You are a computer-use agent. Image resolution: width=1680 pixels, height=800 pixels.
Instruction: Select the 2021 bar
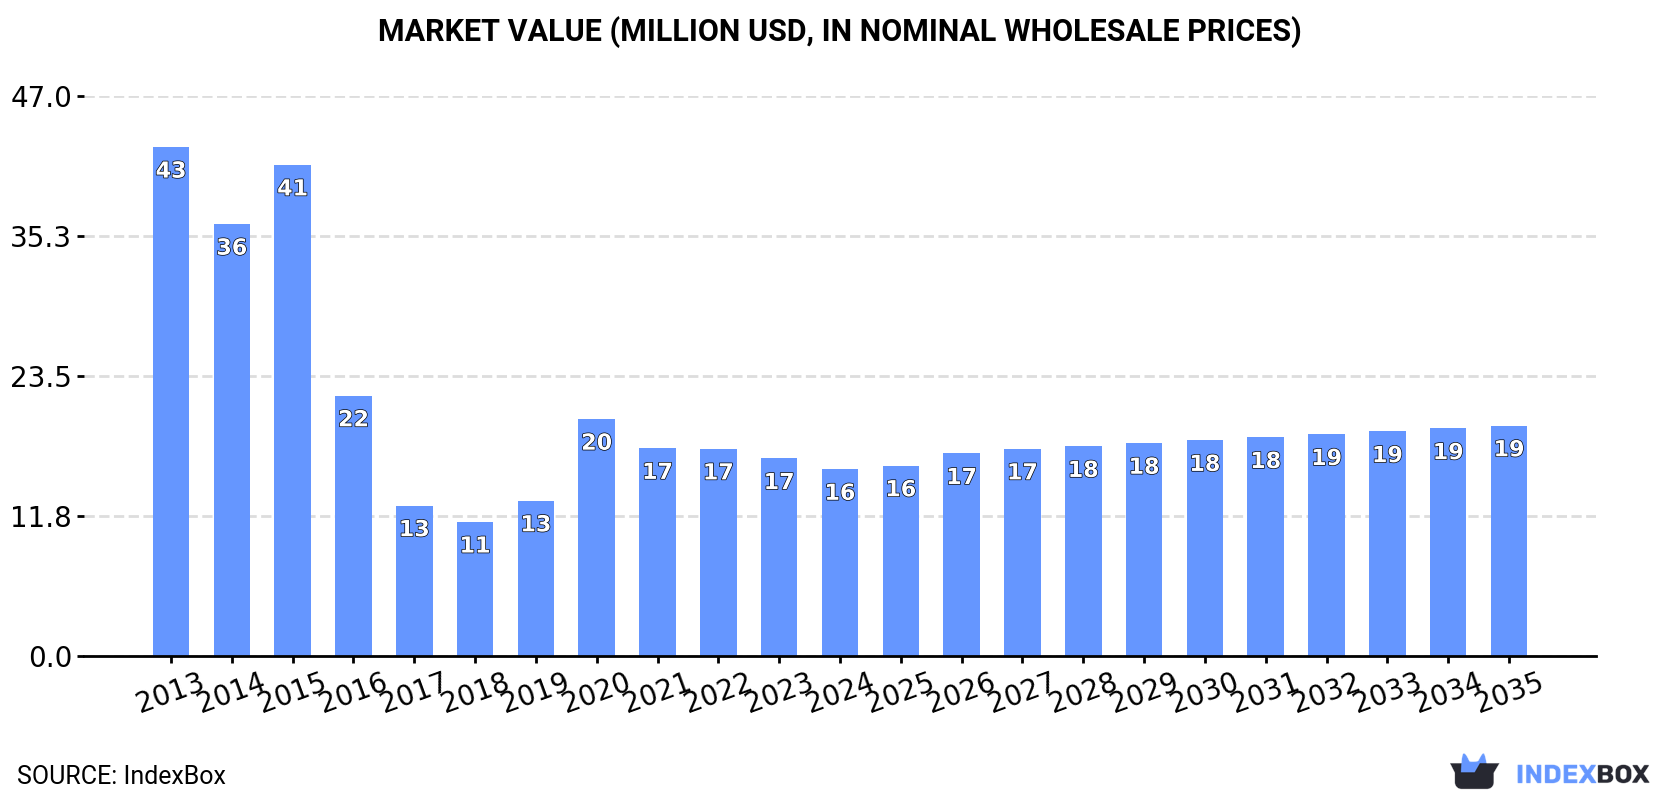point(657,552)
